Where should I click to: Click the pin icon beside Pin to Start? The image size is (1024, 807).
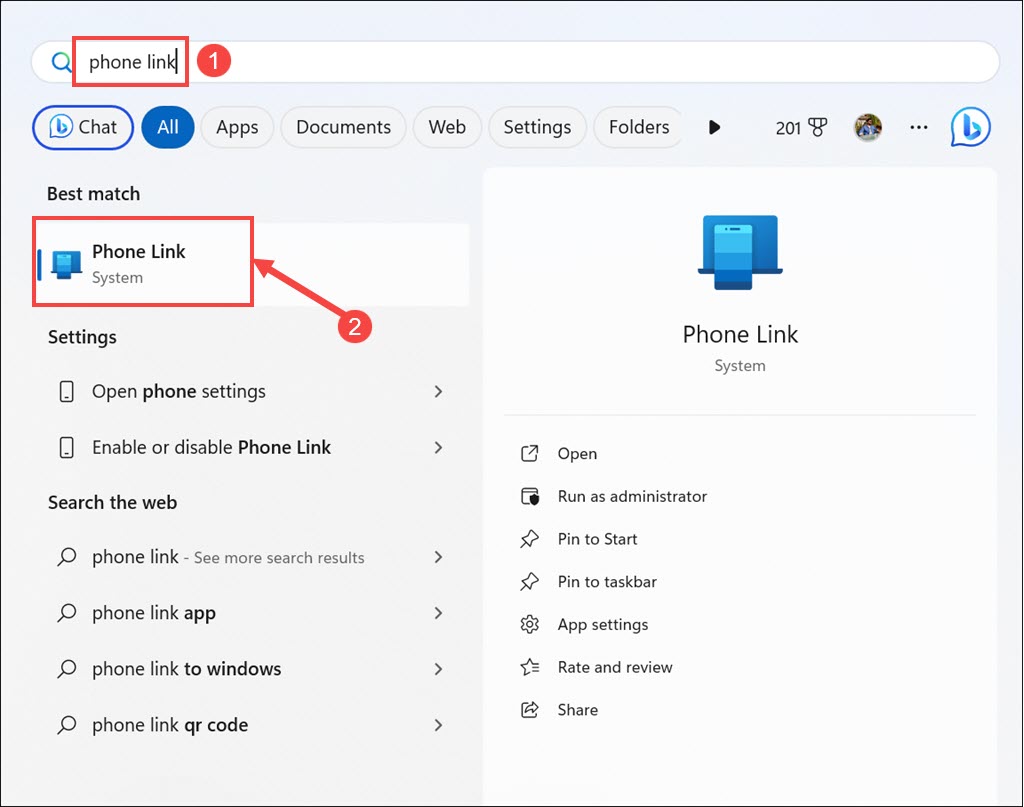[530, 539]
